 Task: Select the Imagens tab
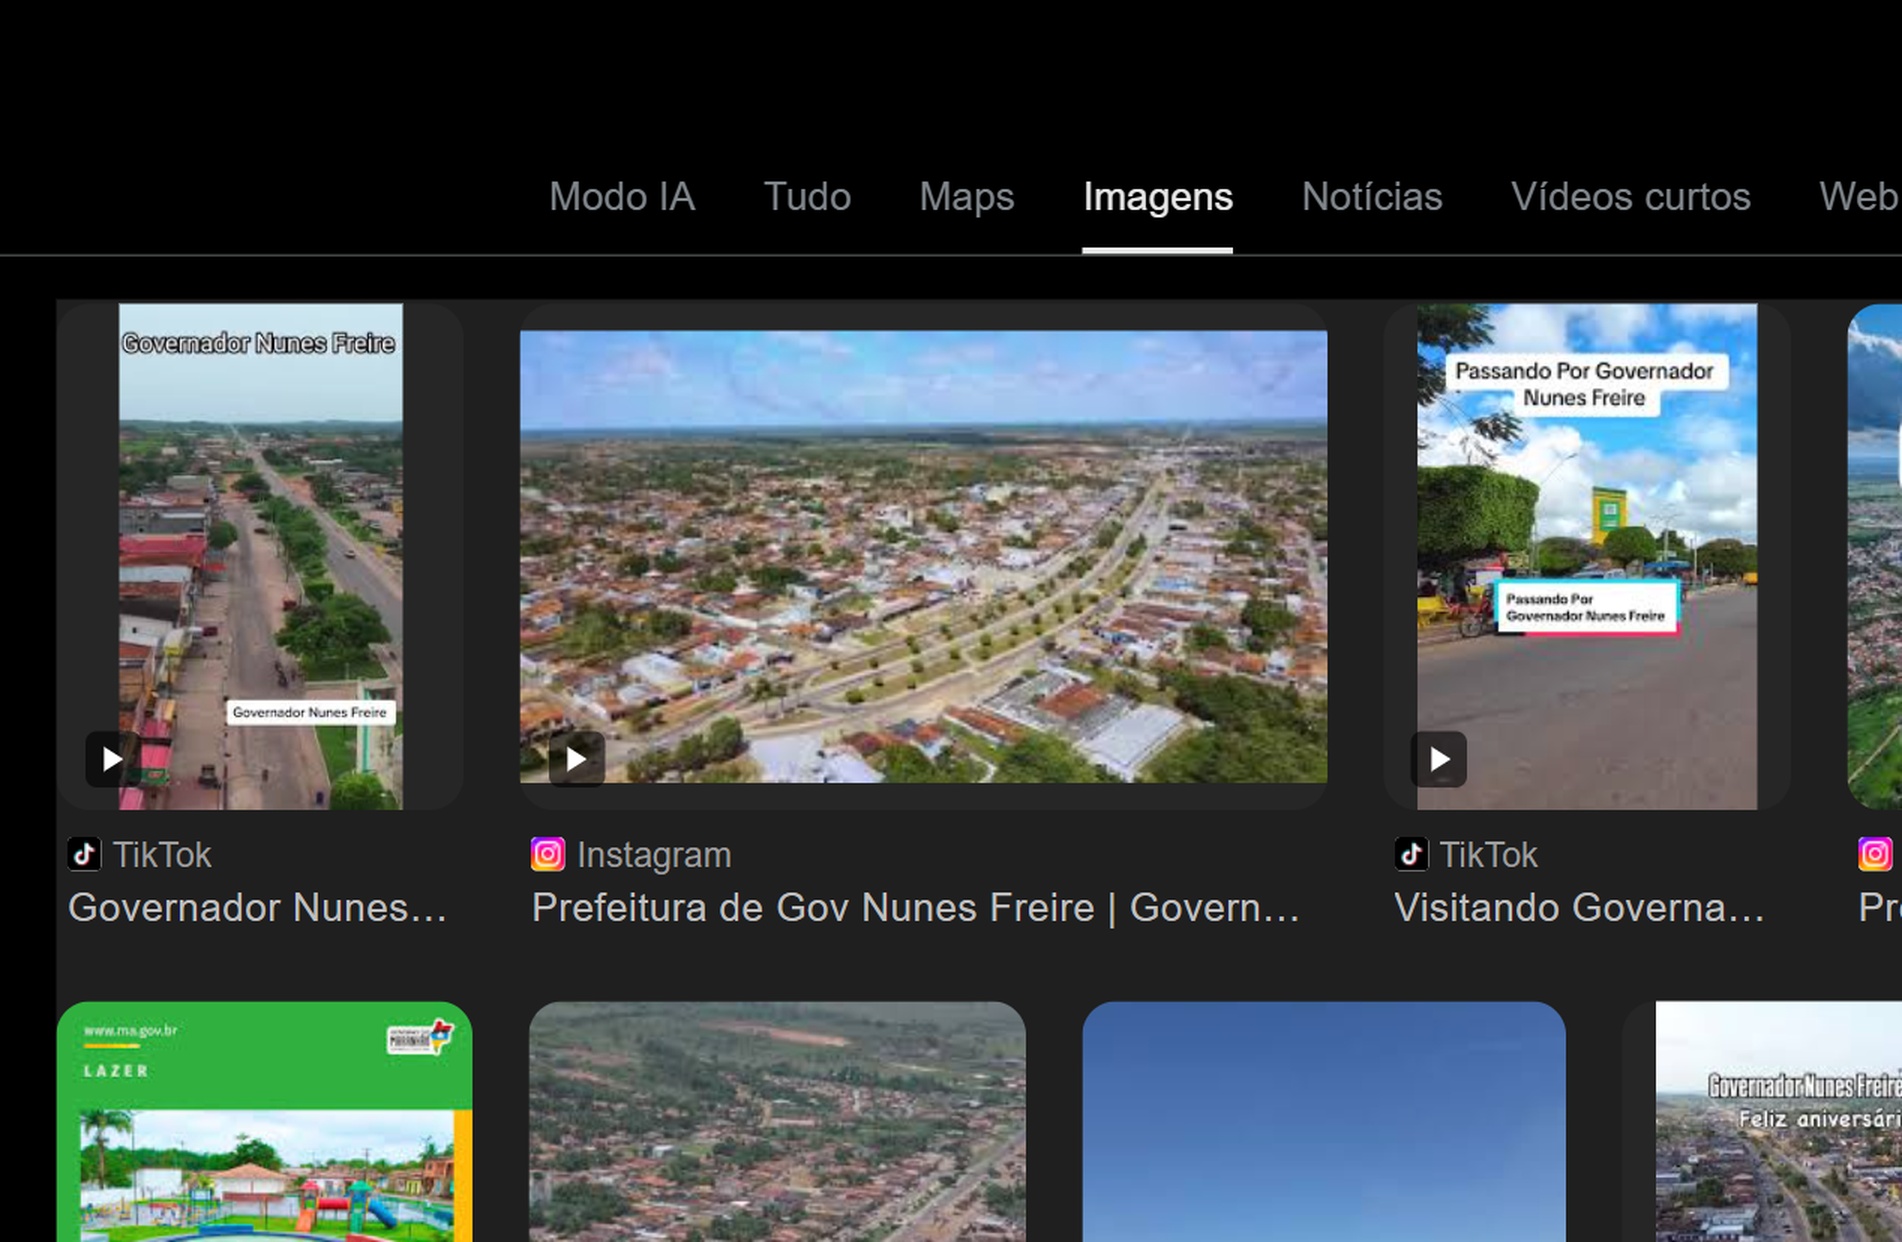coord(1157,197)
